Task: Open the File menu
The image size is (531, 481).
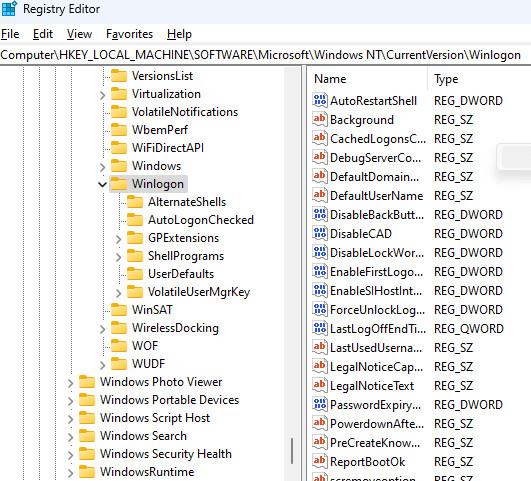Action: click(x=10, y=34)
